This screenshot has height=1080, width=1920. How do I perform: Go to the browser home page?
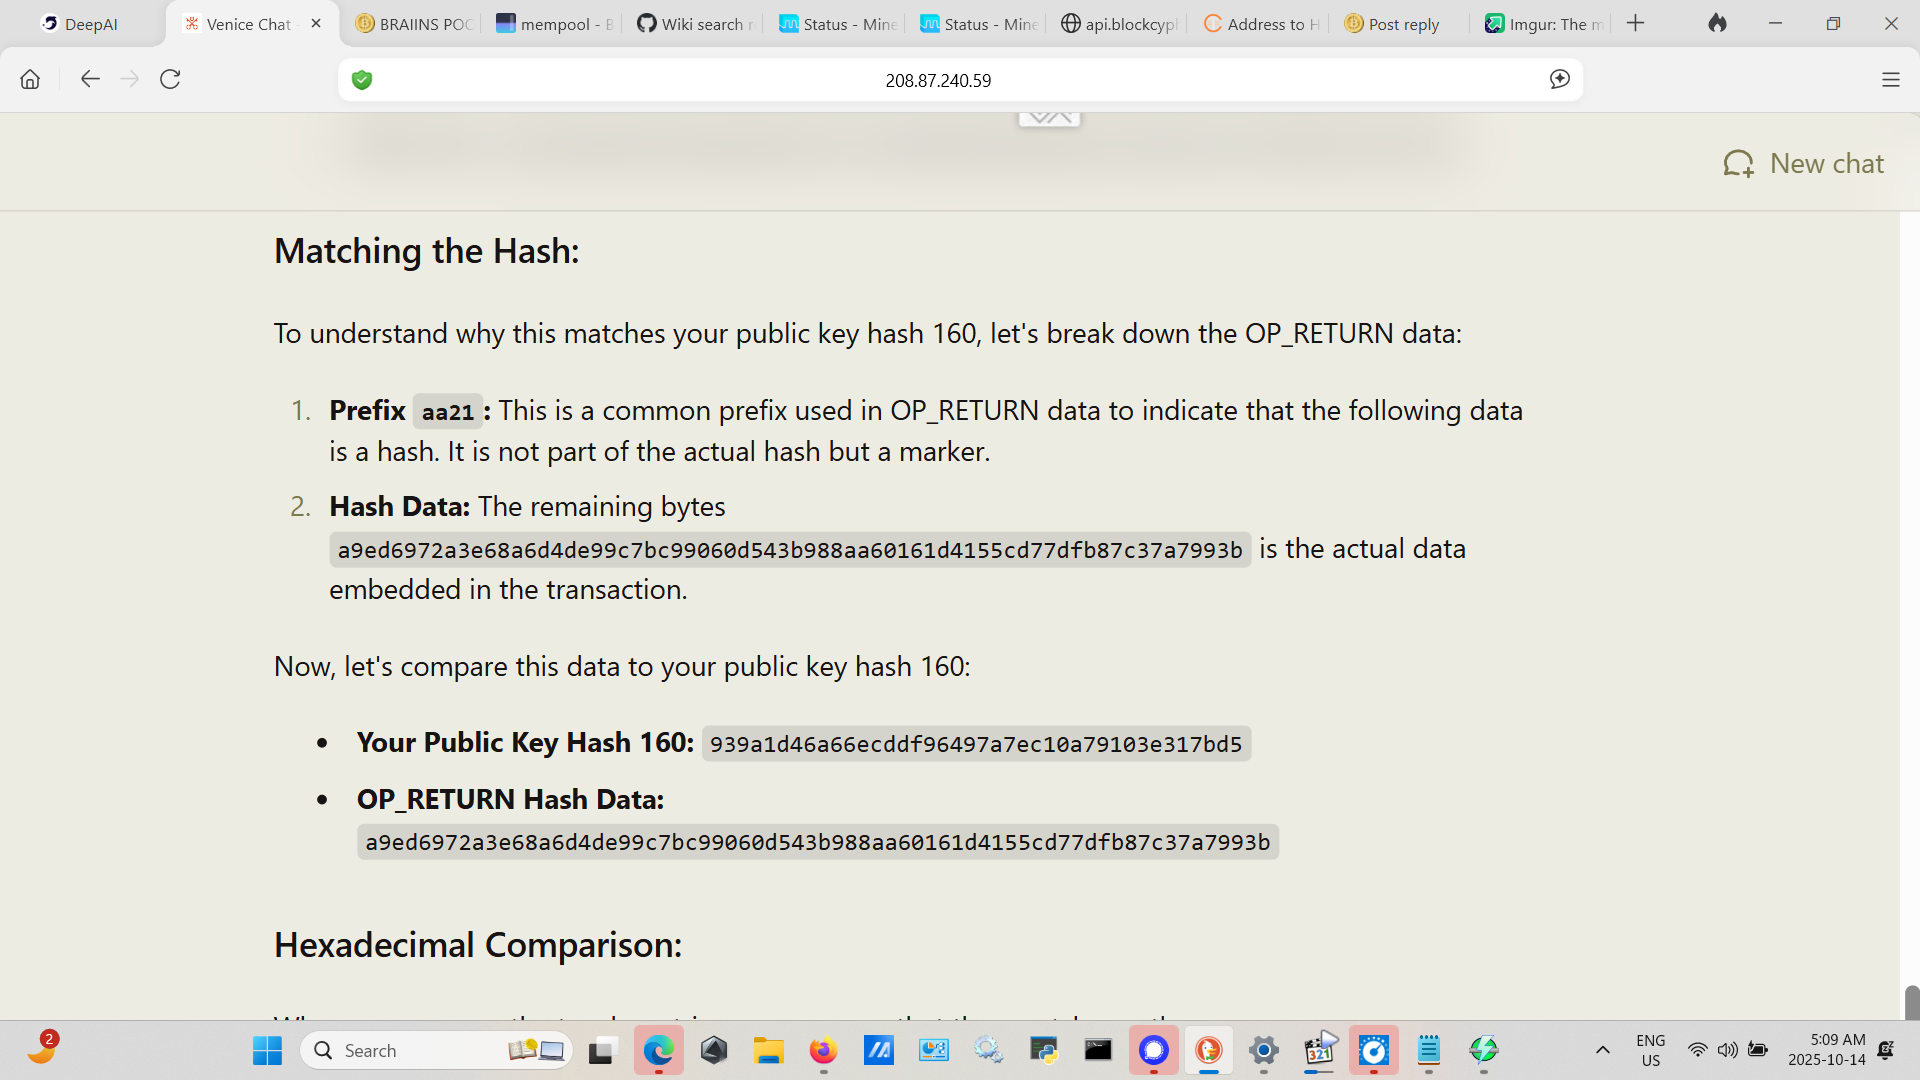click(30, 79)
